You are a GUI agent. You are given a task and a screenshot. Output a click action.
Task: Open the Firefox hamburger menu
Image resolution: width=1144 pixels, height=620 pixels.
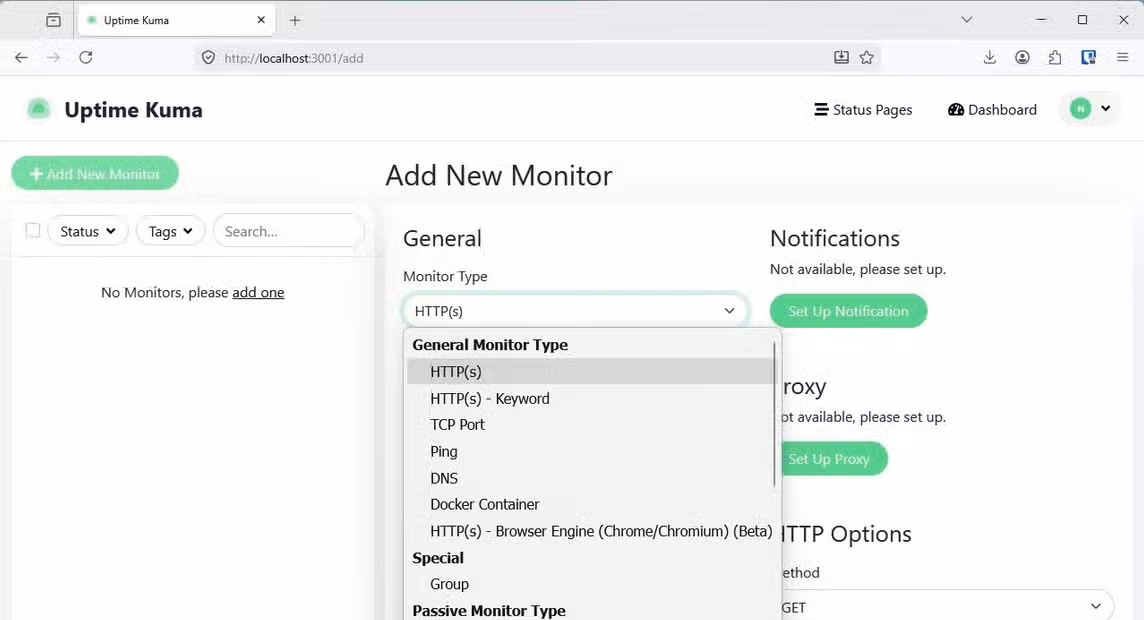point(1123,58)
